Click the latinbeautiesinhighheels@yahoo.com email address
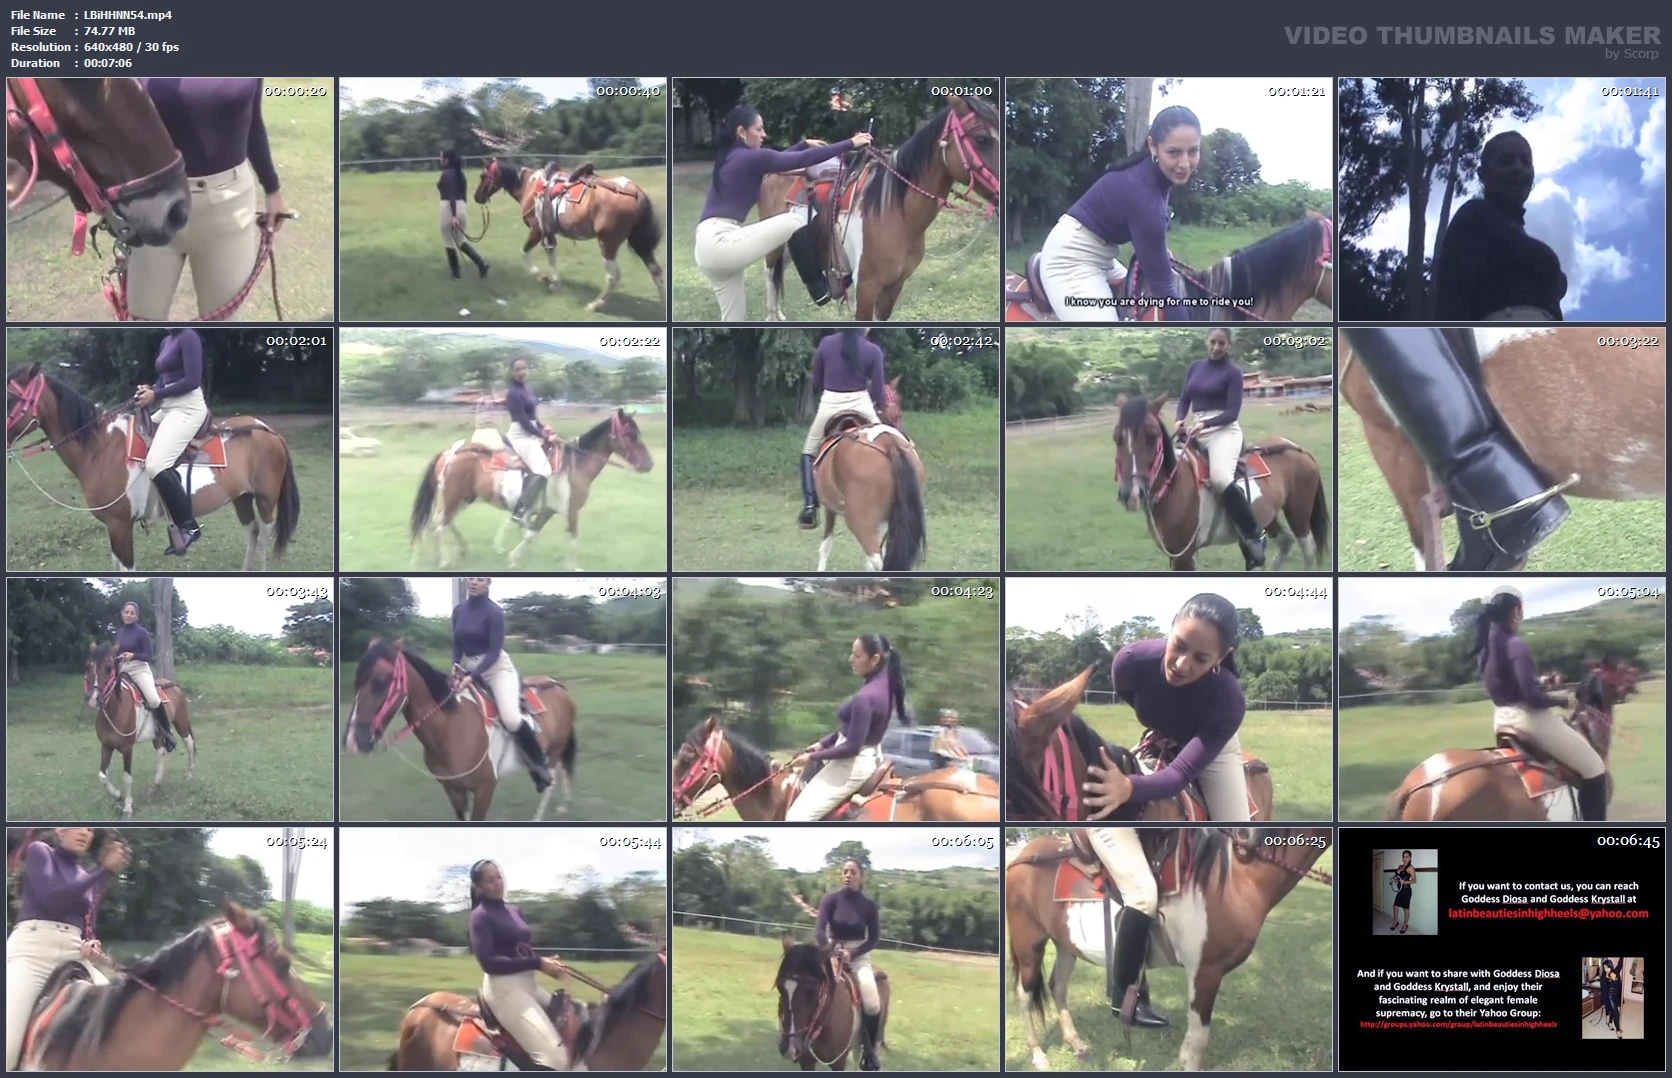Image resolution: width=1672 pixels, height=1078 pixels. pos(1548,913)
